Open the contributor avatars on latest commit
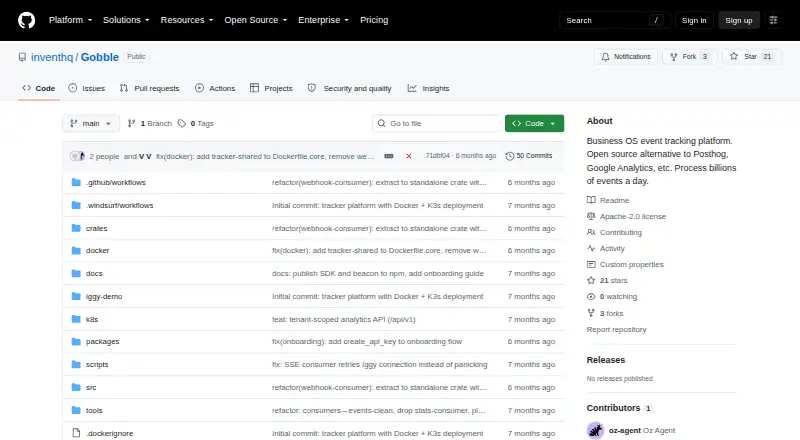The image size is (800, 440). (77, 156)
